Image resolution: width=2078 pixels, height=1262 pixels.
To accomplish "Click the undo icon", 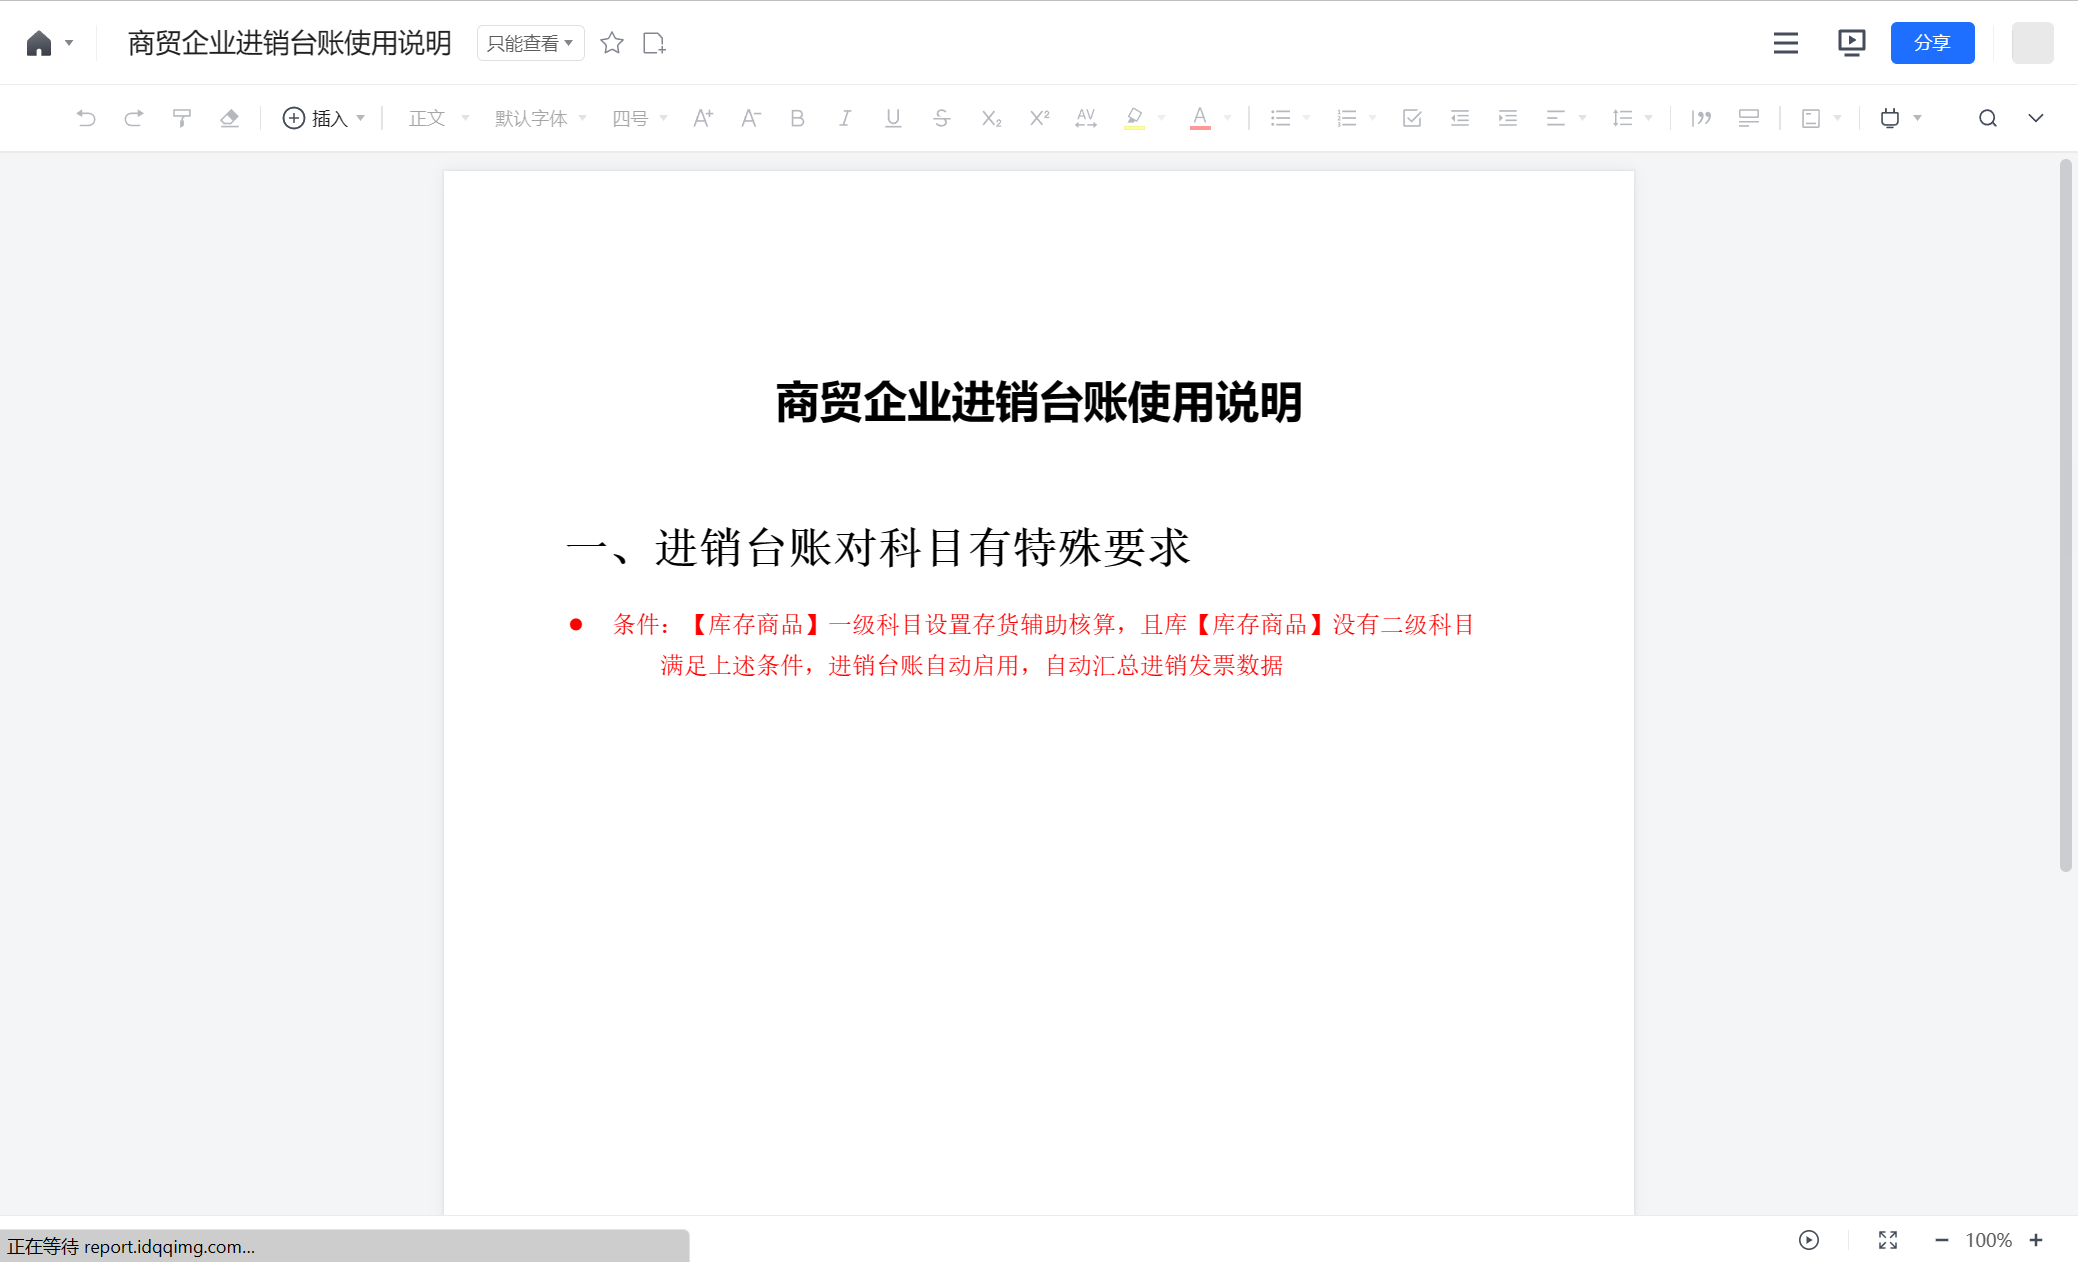I will click(x=86, y=117).
